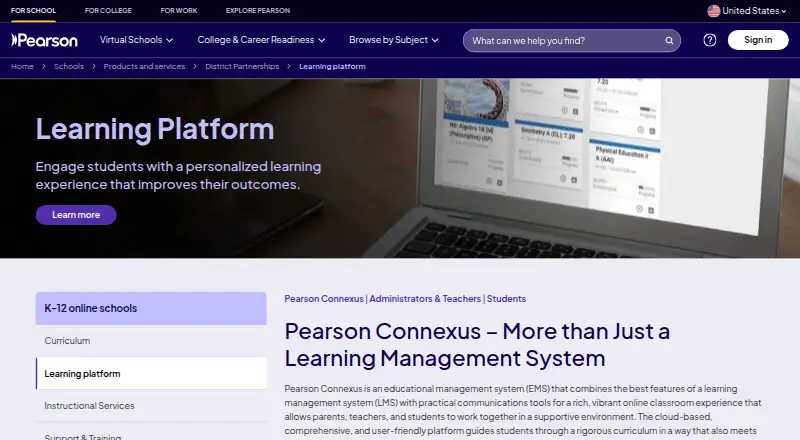
Task: Click the 'Learning Platform' hero heading
Action: point(155,129)
